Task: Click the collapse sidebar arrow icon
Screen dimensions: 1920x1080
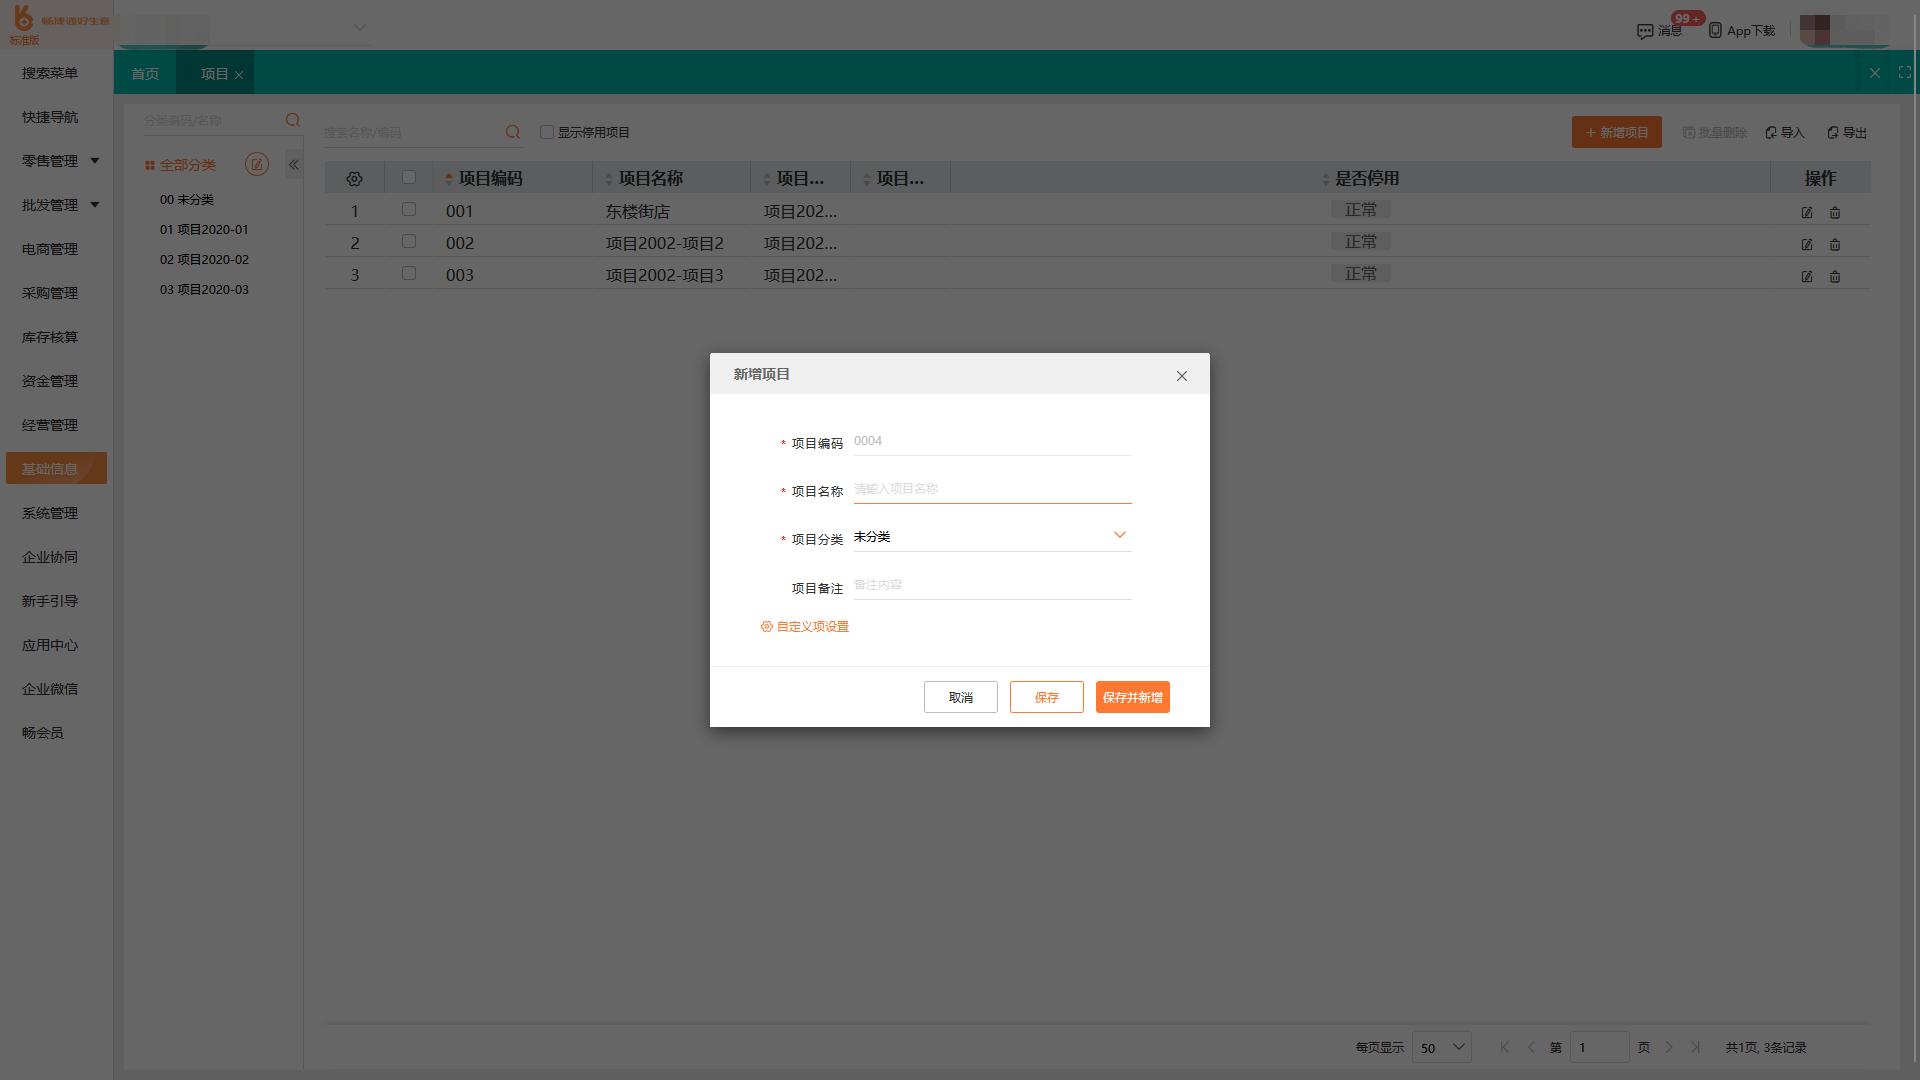Action: [294, 165]
